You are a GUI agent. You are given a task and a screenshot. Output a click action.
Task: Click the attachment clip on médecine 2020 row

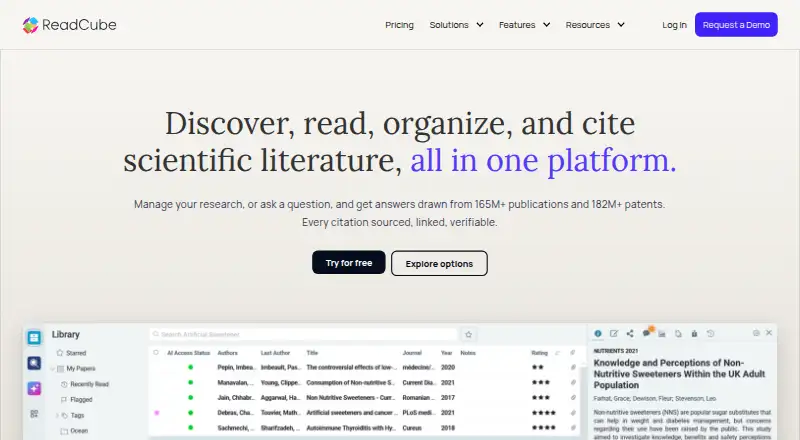coord(573,367)
